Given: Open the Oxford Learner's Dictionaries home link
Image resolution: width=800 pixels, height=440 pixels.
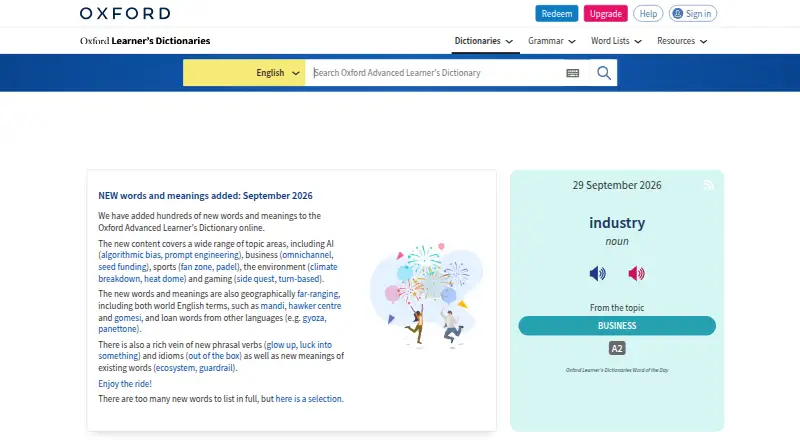Looking at the screenshot, I should 145,41.
